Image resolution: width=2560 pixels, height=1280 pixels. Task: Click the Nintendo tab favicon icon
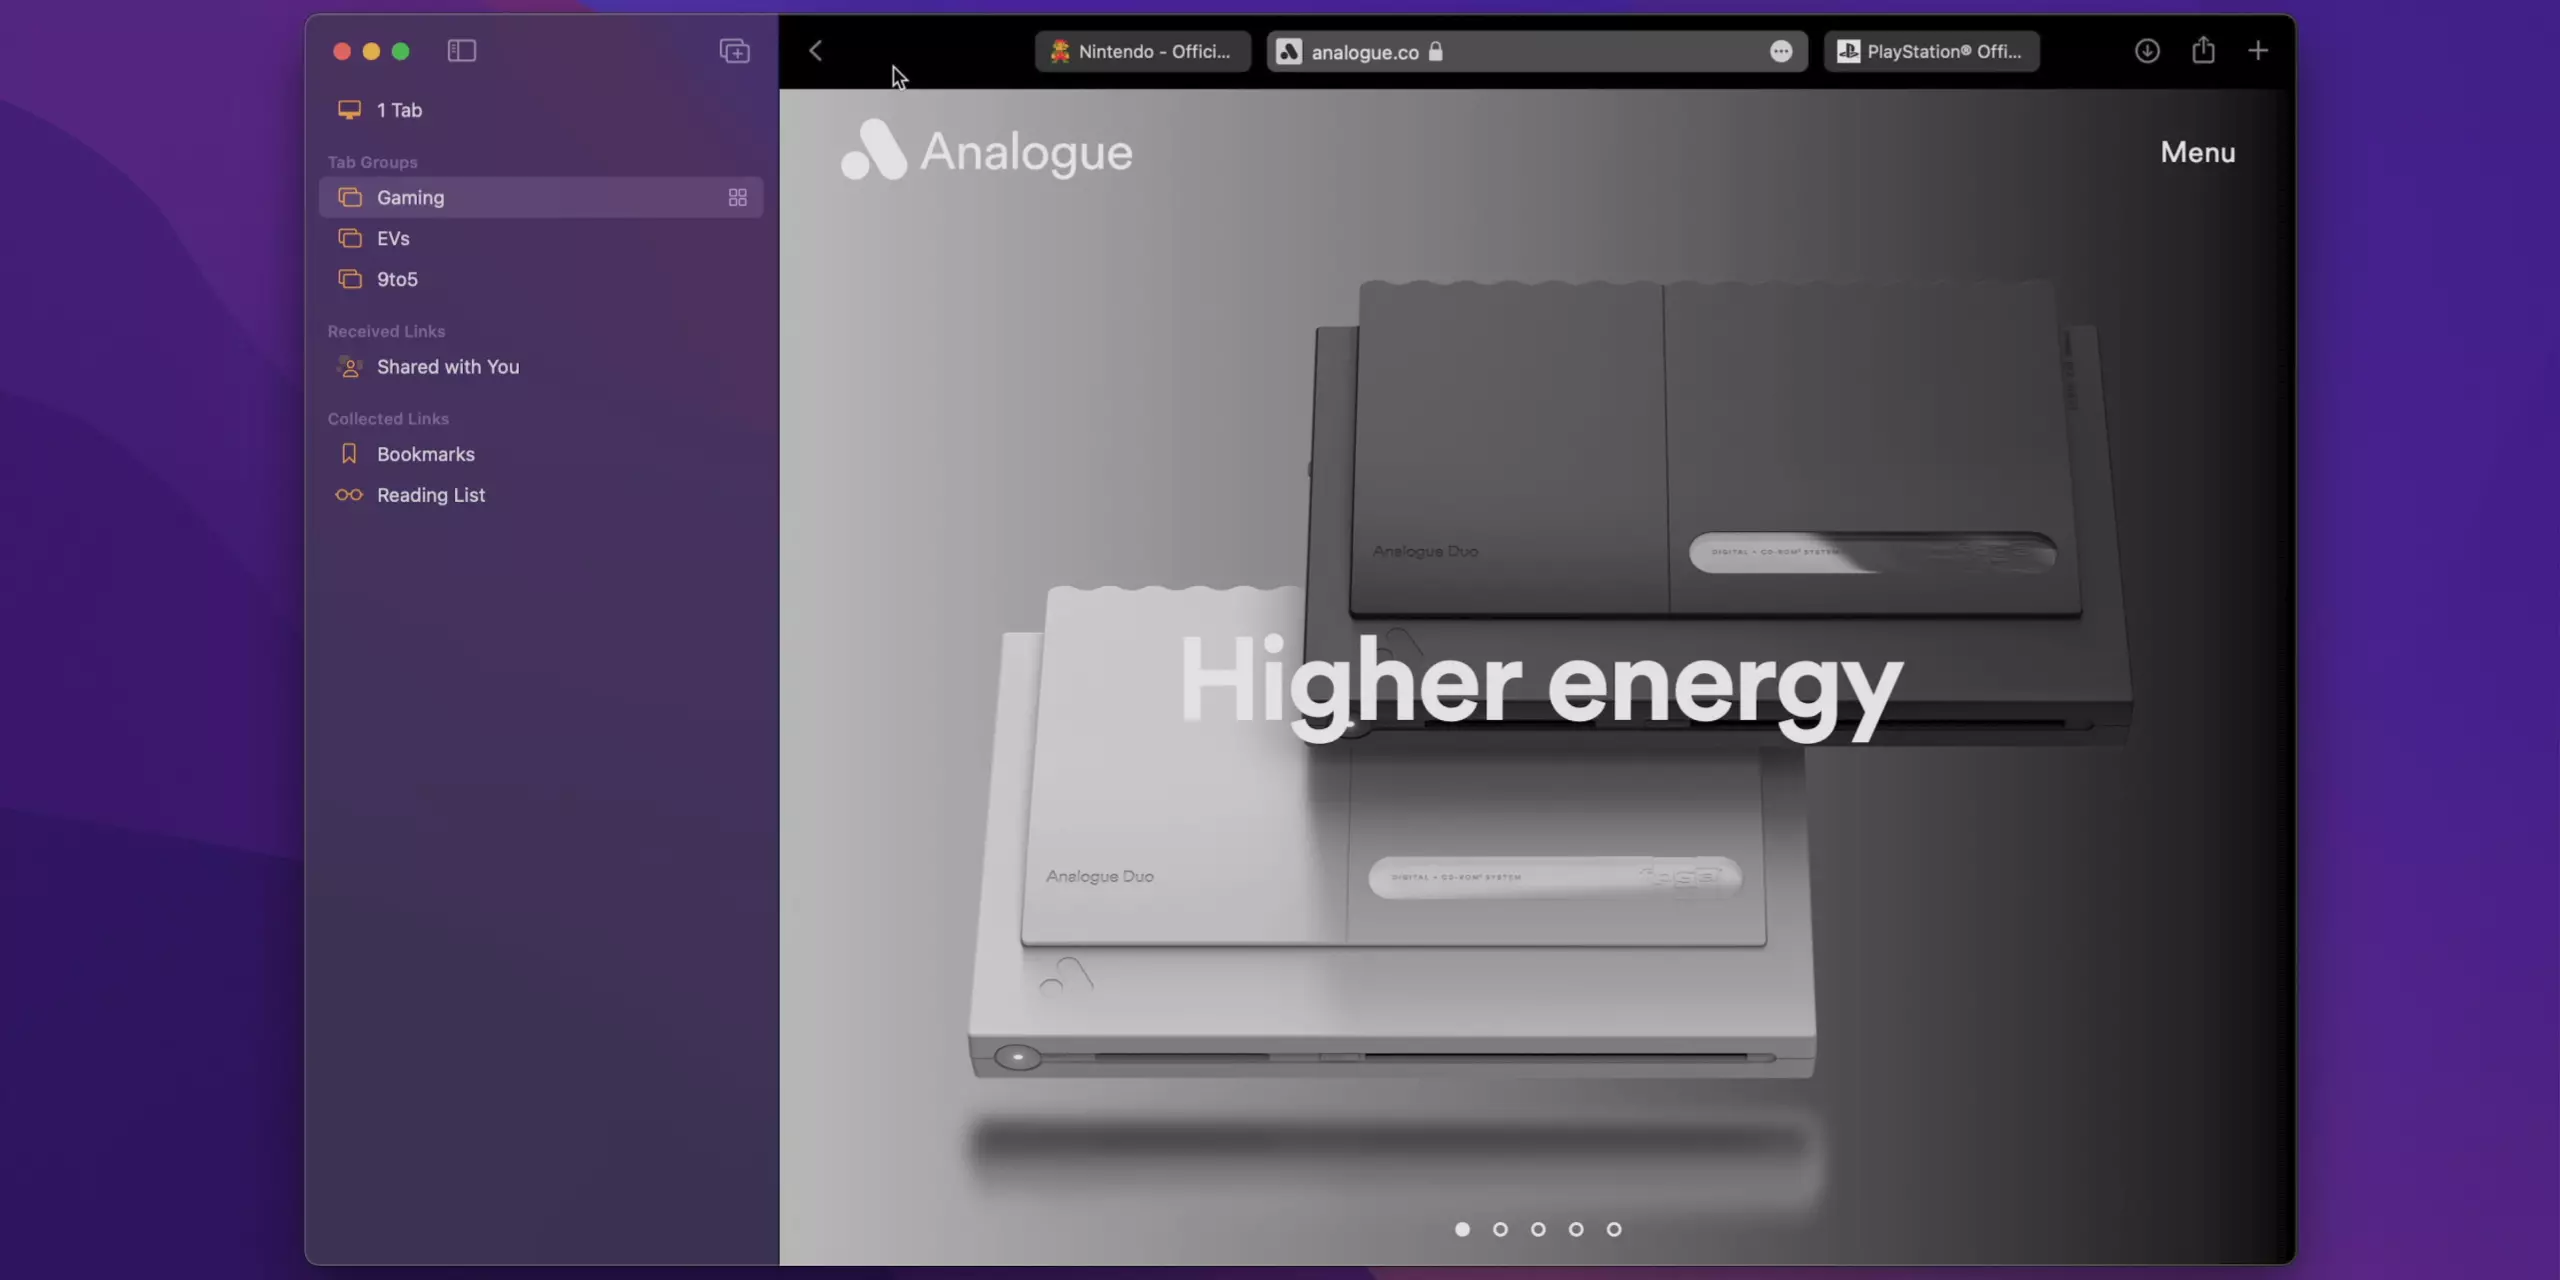[x=1061, y=52]
